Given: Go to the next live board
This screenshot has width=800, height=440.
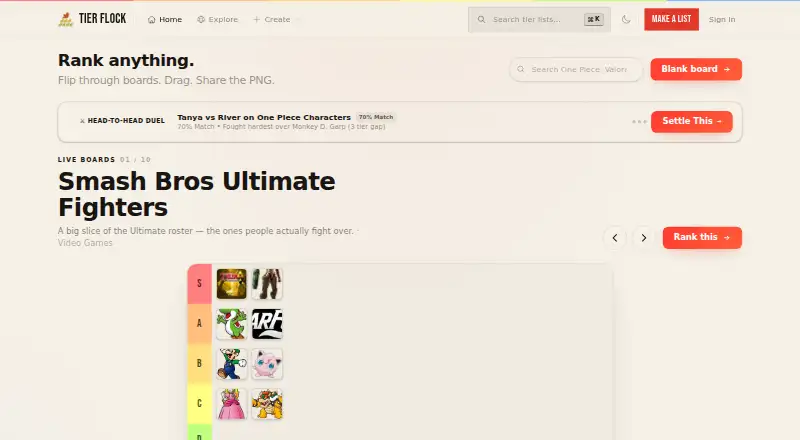Looking at the screenshot, I should coord(644,238).
